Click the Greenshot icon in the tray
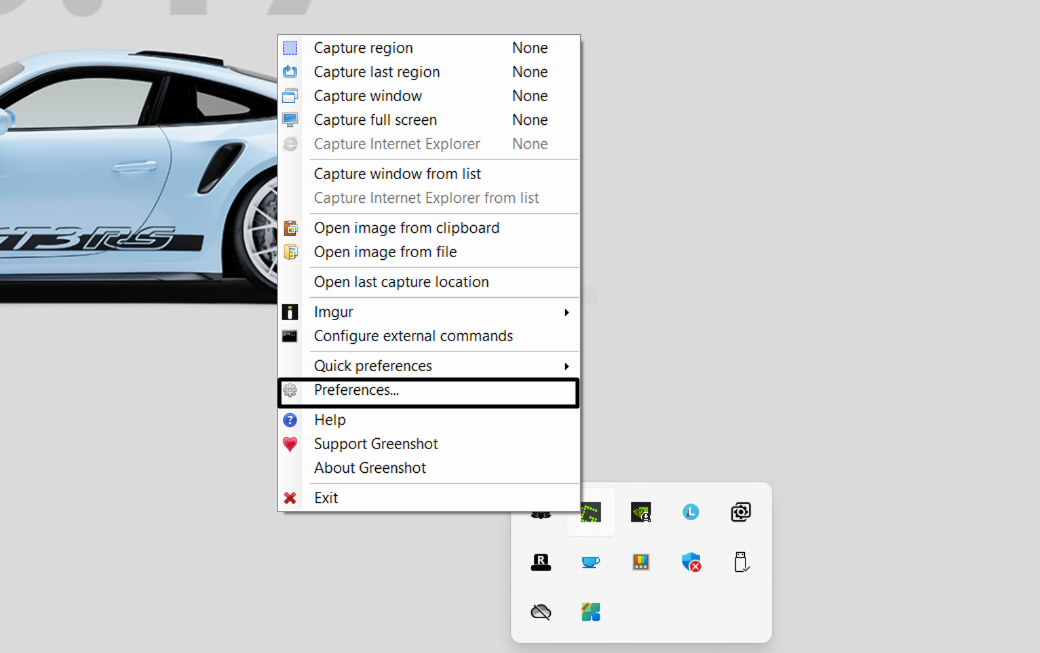Viewport: 1040px width, 653px height. pos(590,512)
